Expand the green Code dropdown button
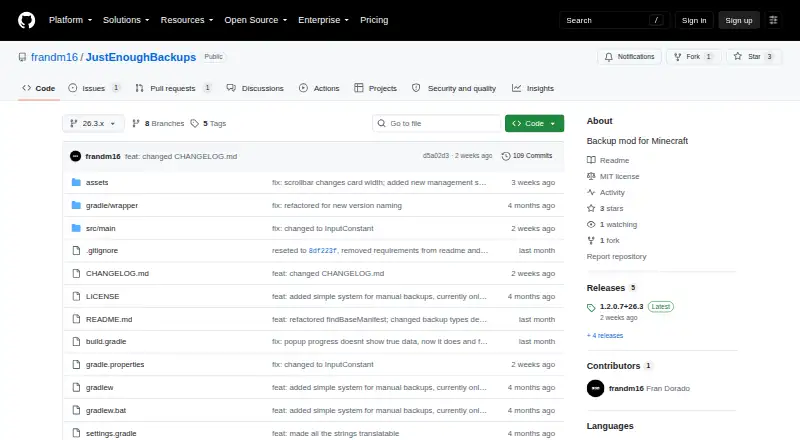The width and height of the screenshot is (800, 440). pos(534,124)
